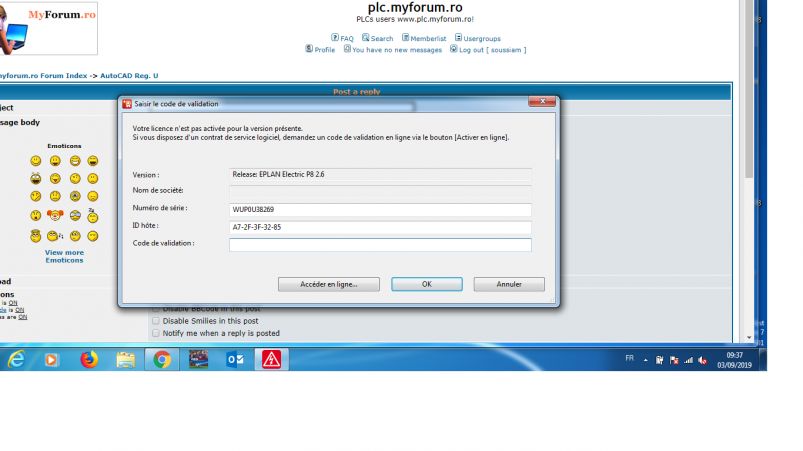Open the forum Search page
Viewport: 803px width, 451px height.
tap(378, 38)
